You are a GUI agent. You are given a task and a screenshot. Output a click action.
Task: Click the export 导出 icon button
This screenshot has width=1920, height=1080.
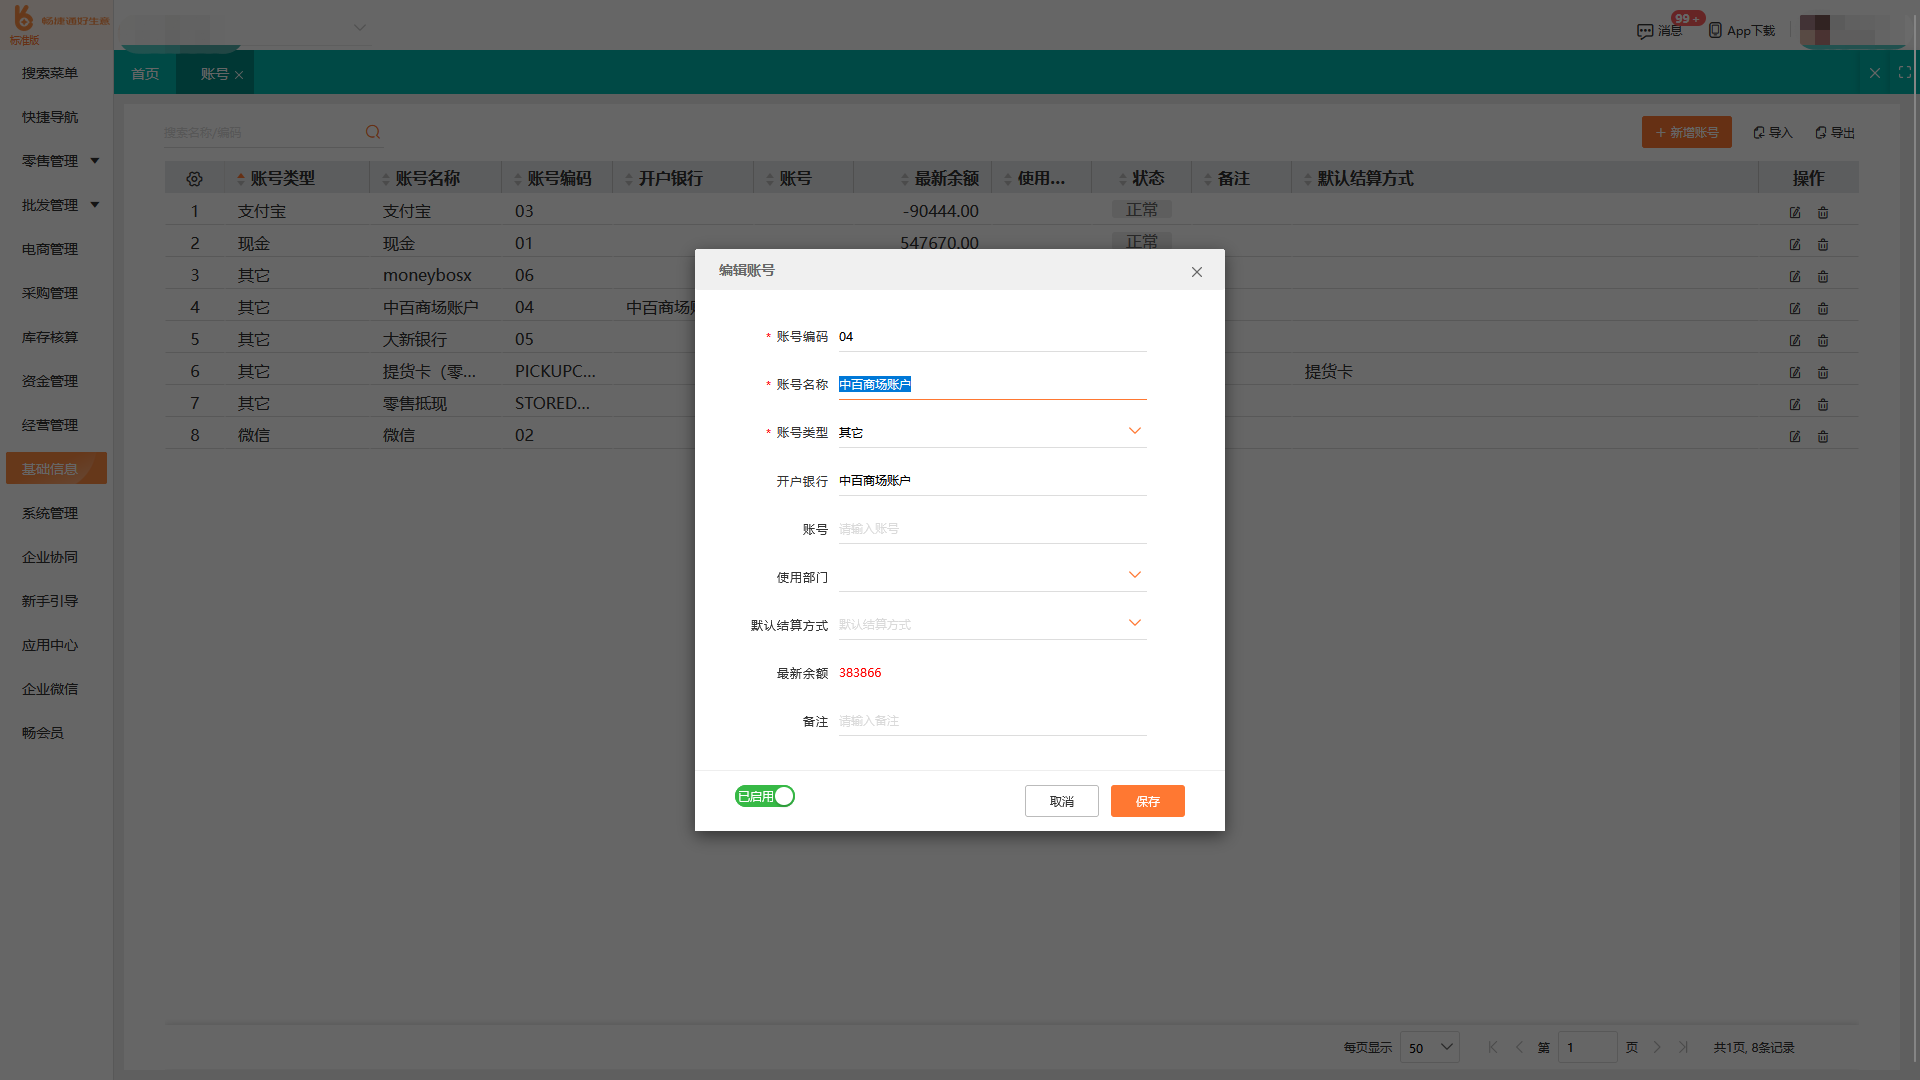[1833, 132]
